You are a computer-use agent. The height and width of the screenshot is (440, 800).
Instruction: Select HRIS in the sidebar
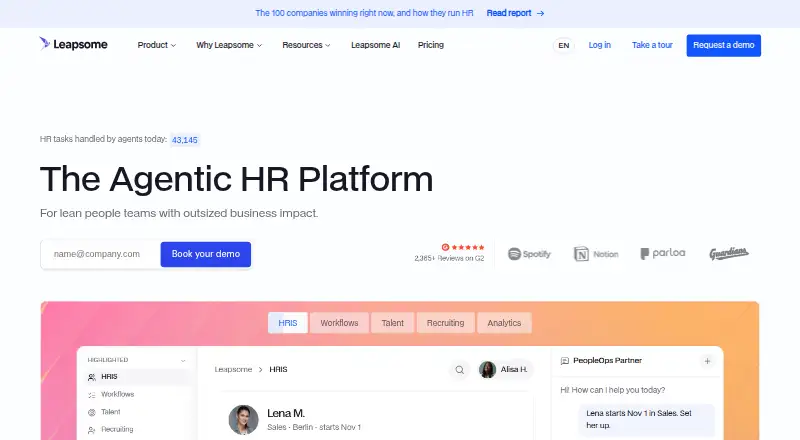pos(137,377)
